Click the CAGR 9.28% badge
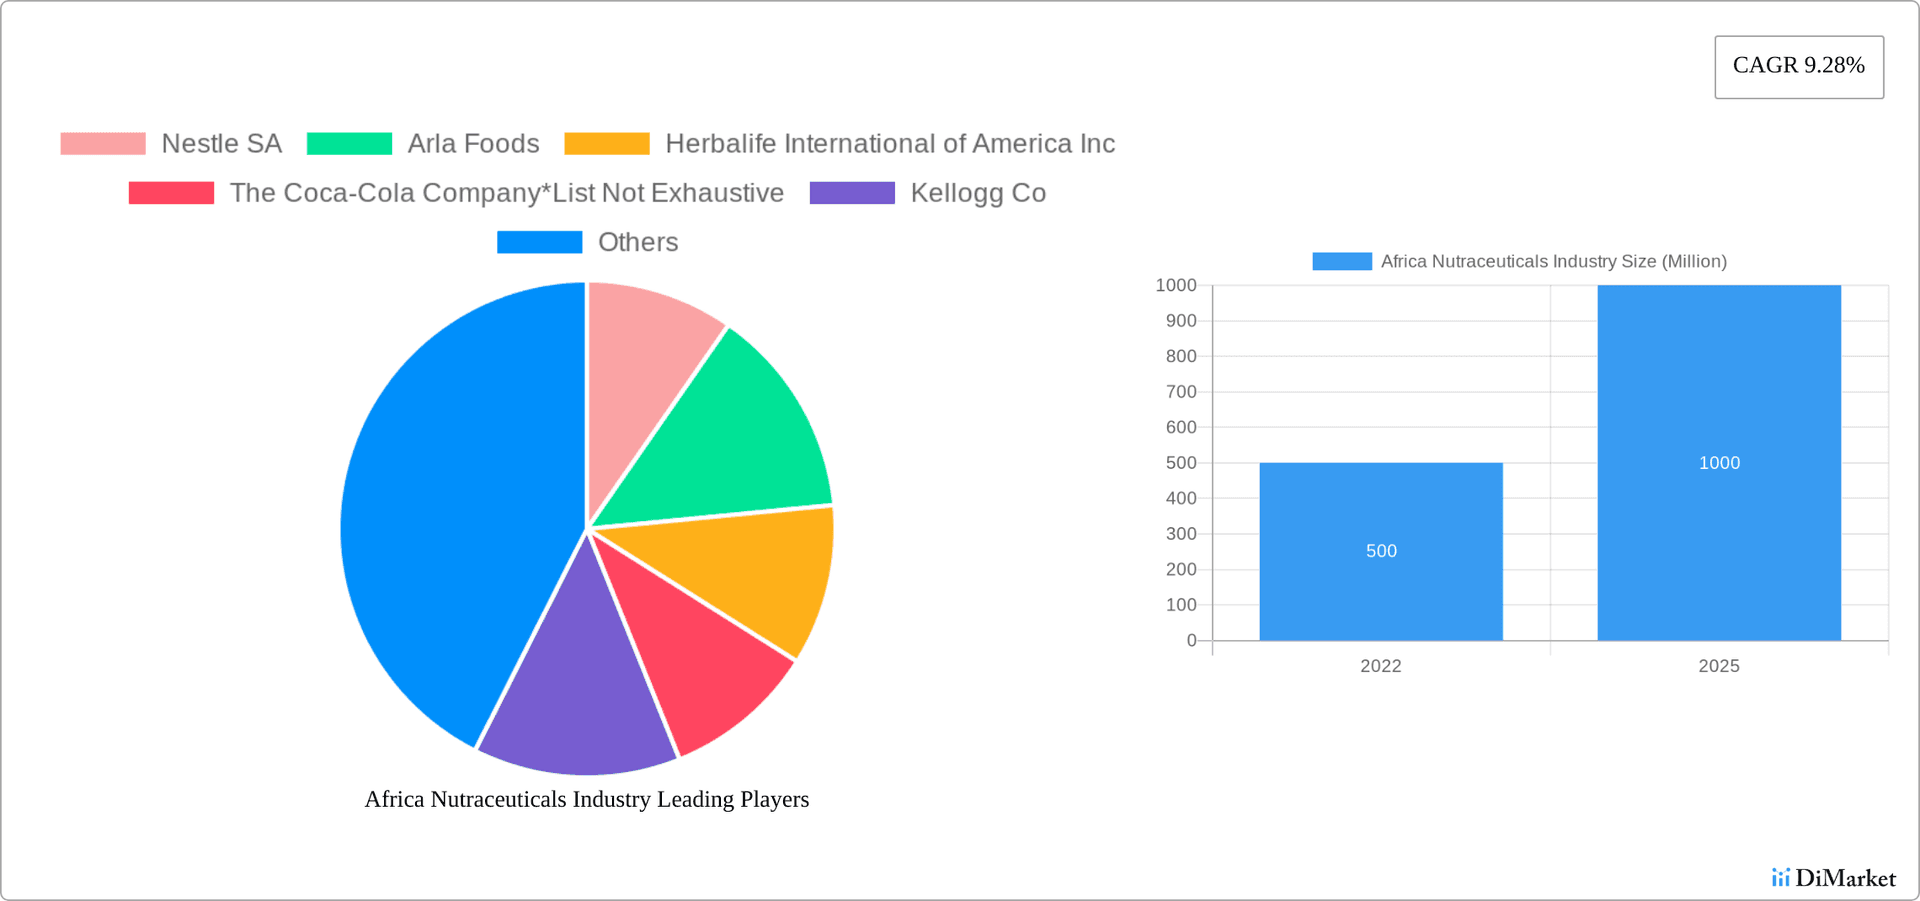The height and width of the screenshot is (901, 1920). pyautogui.click(x=1799, y=66)
